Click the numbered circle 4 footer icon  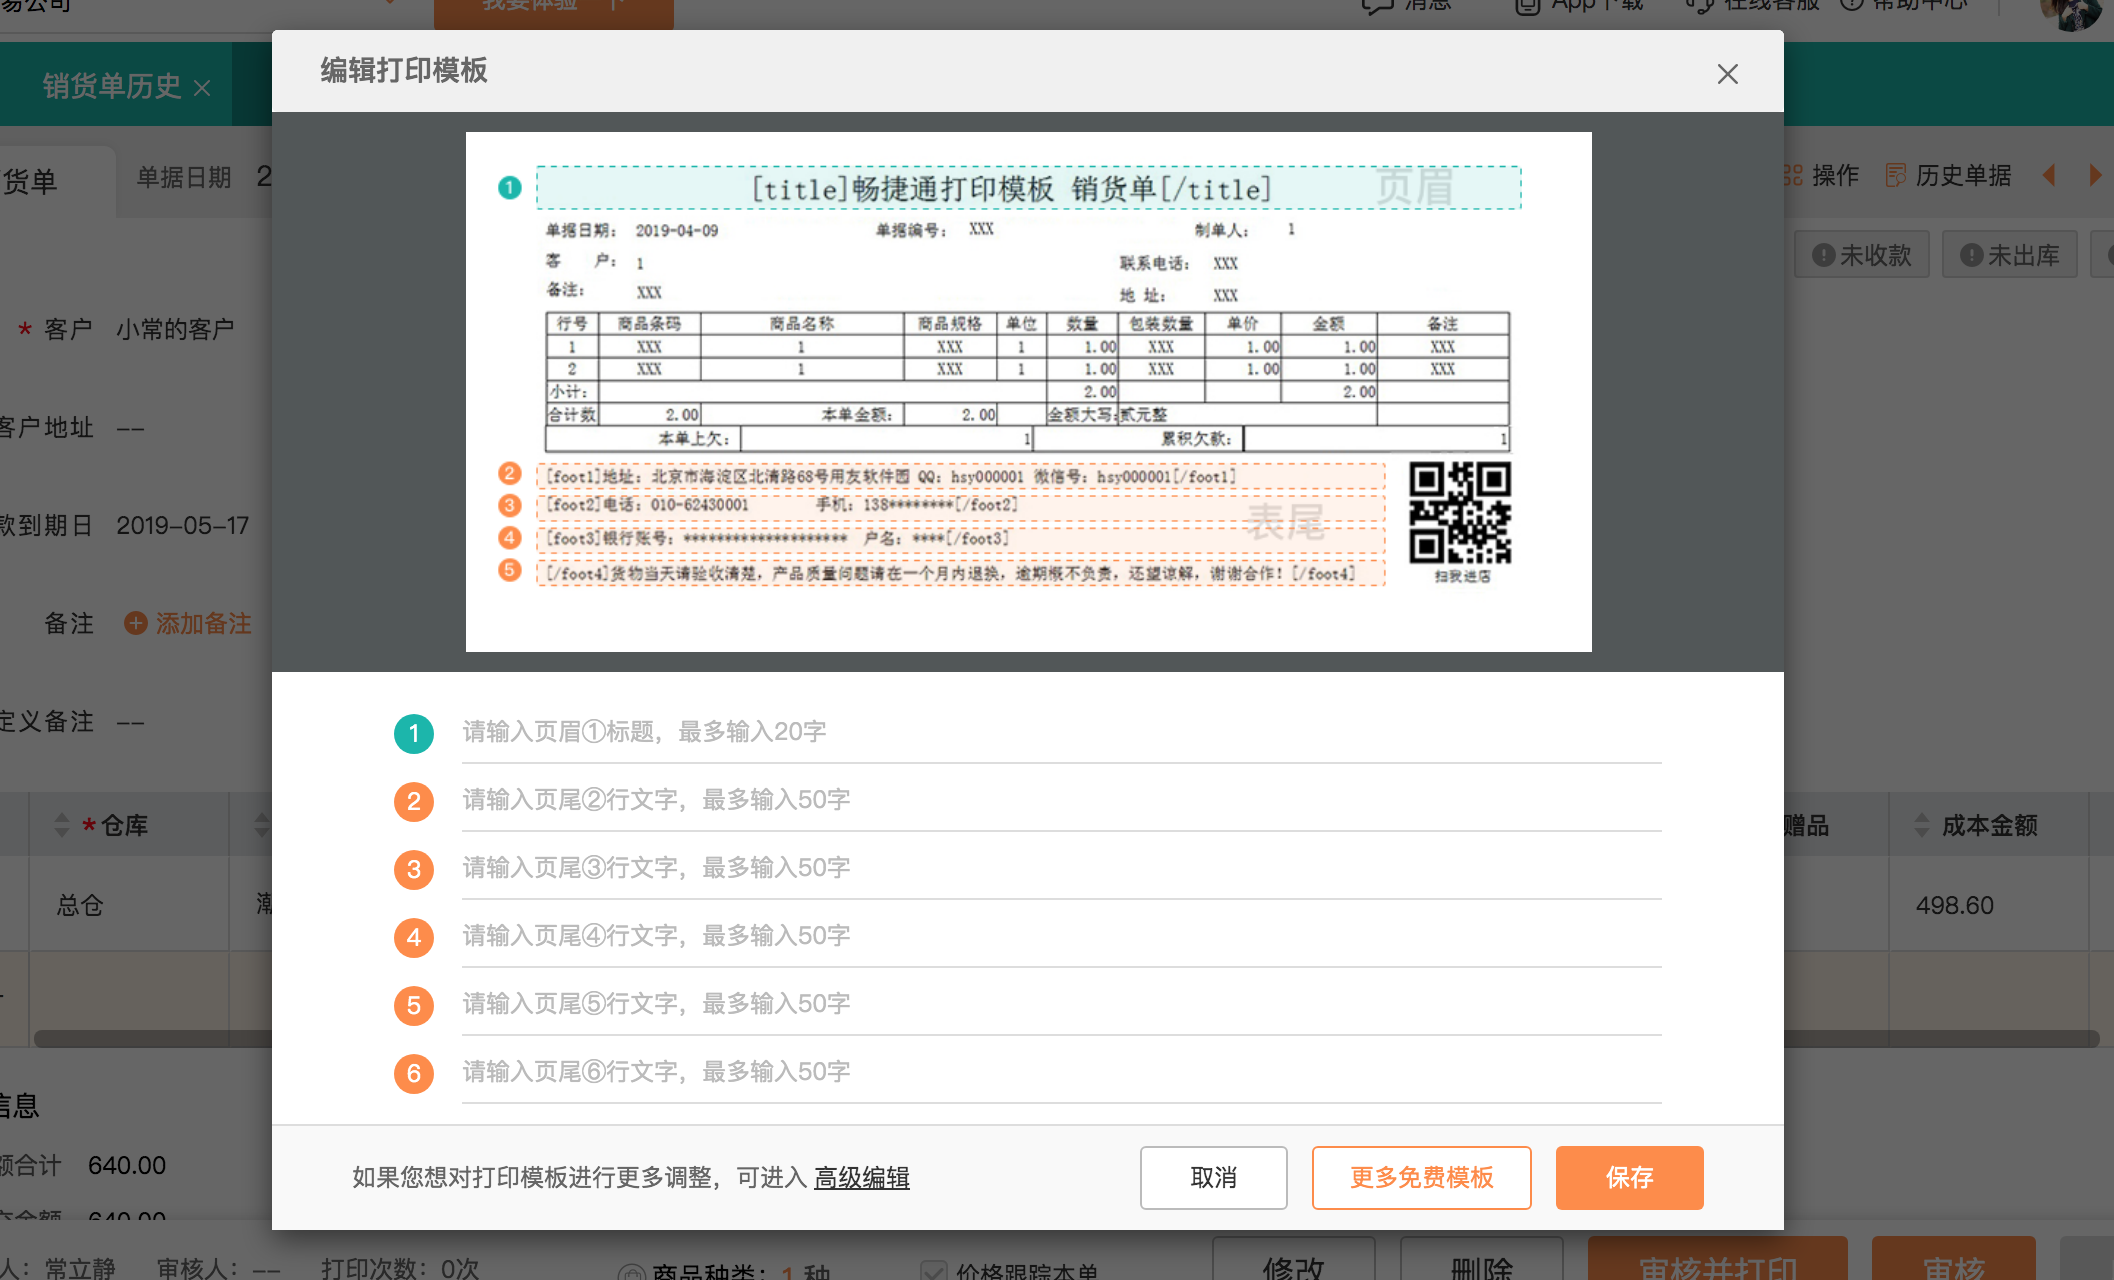[417, 936]
